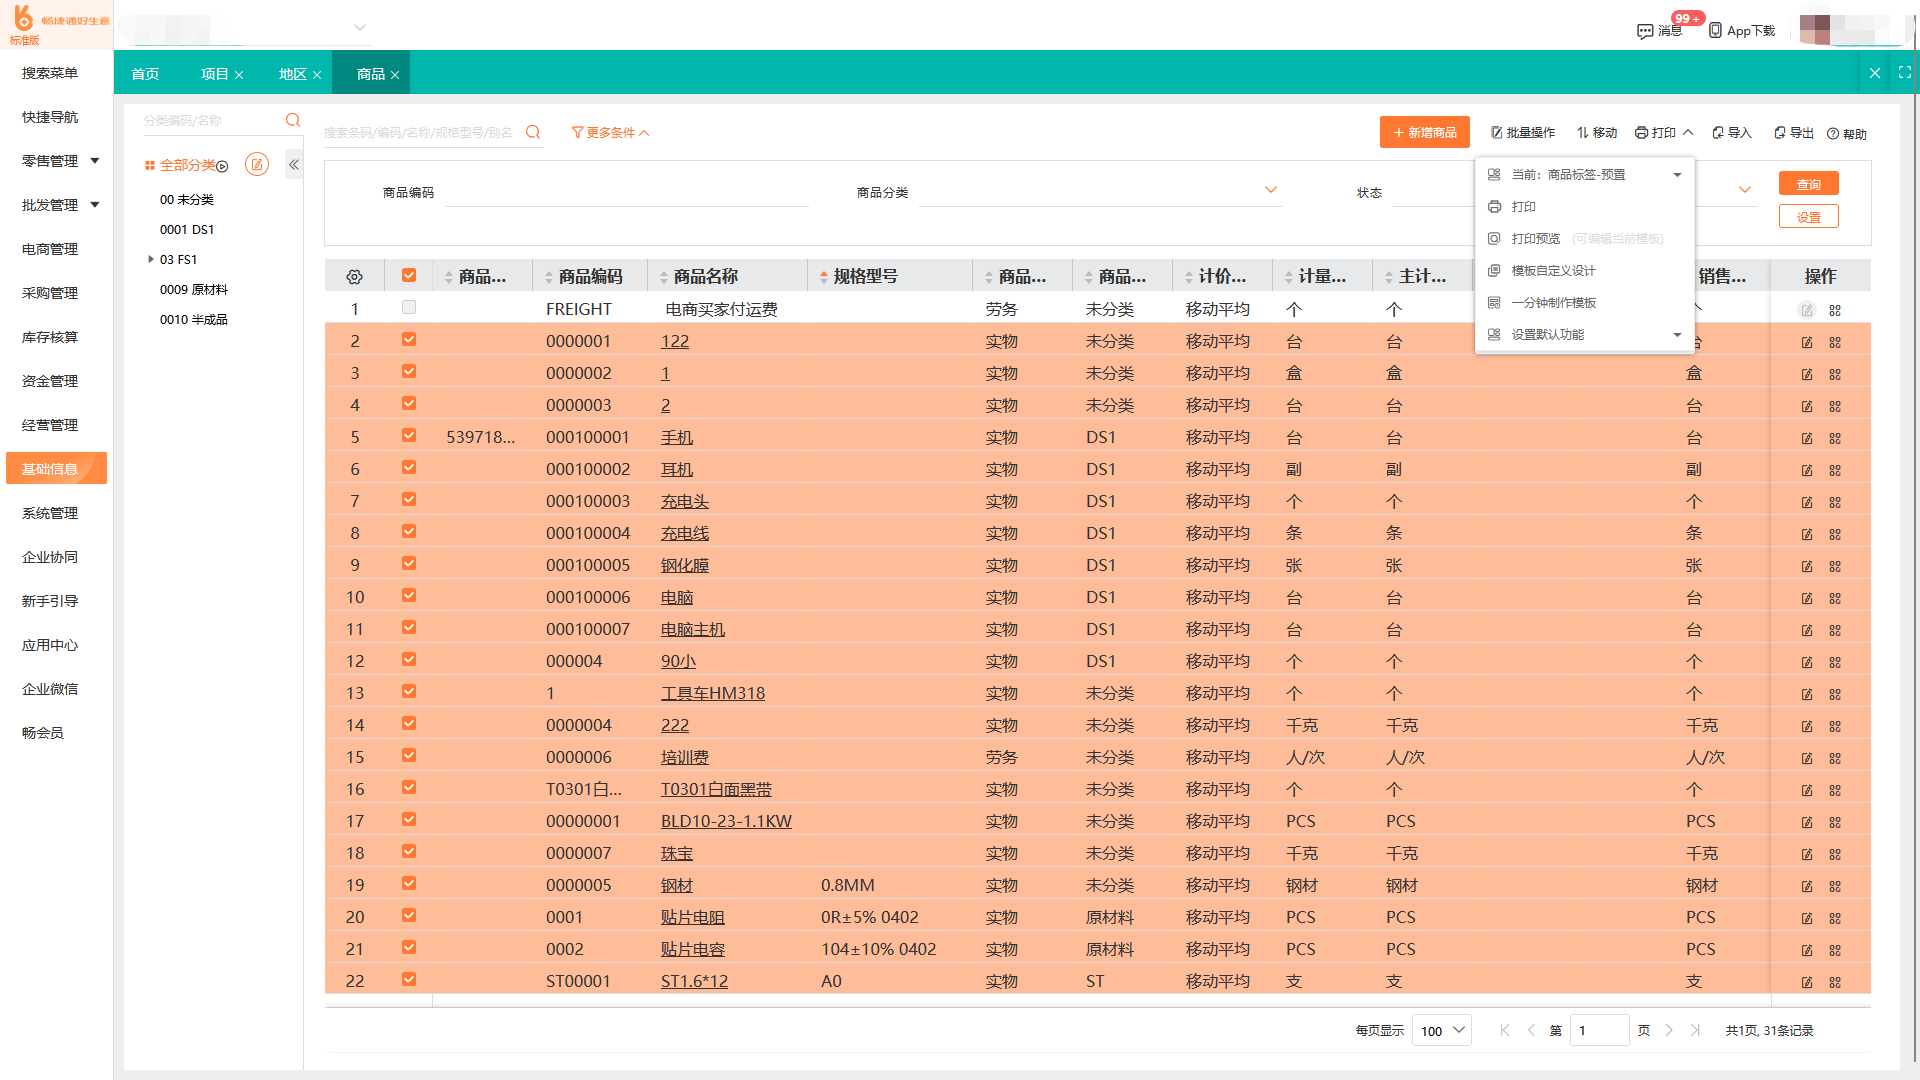Expand the 03 FS1 category tree item
1920x1080 pixels.
149,258
